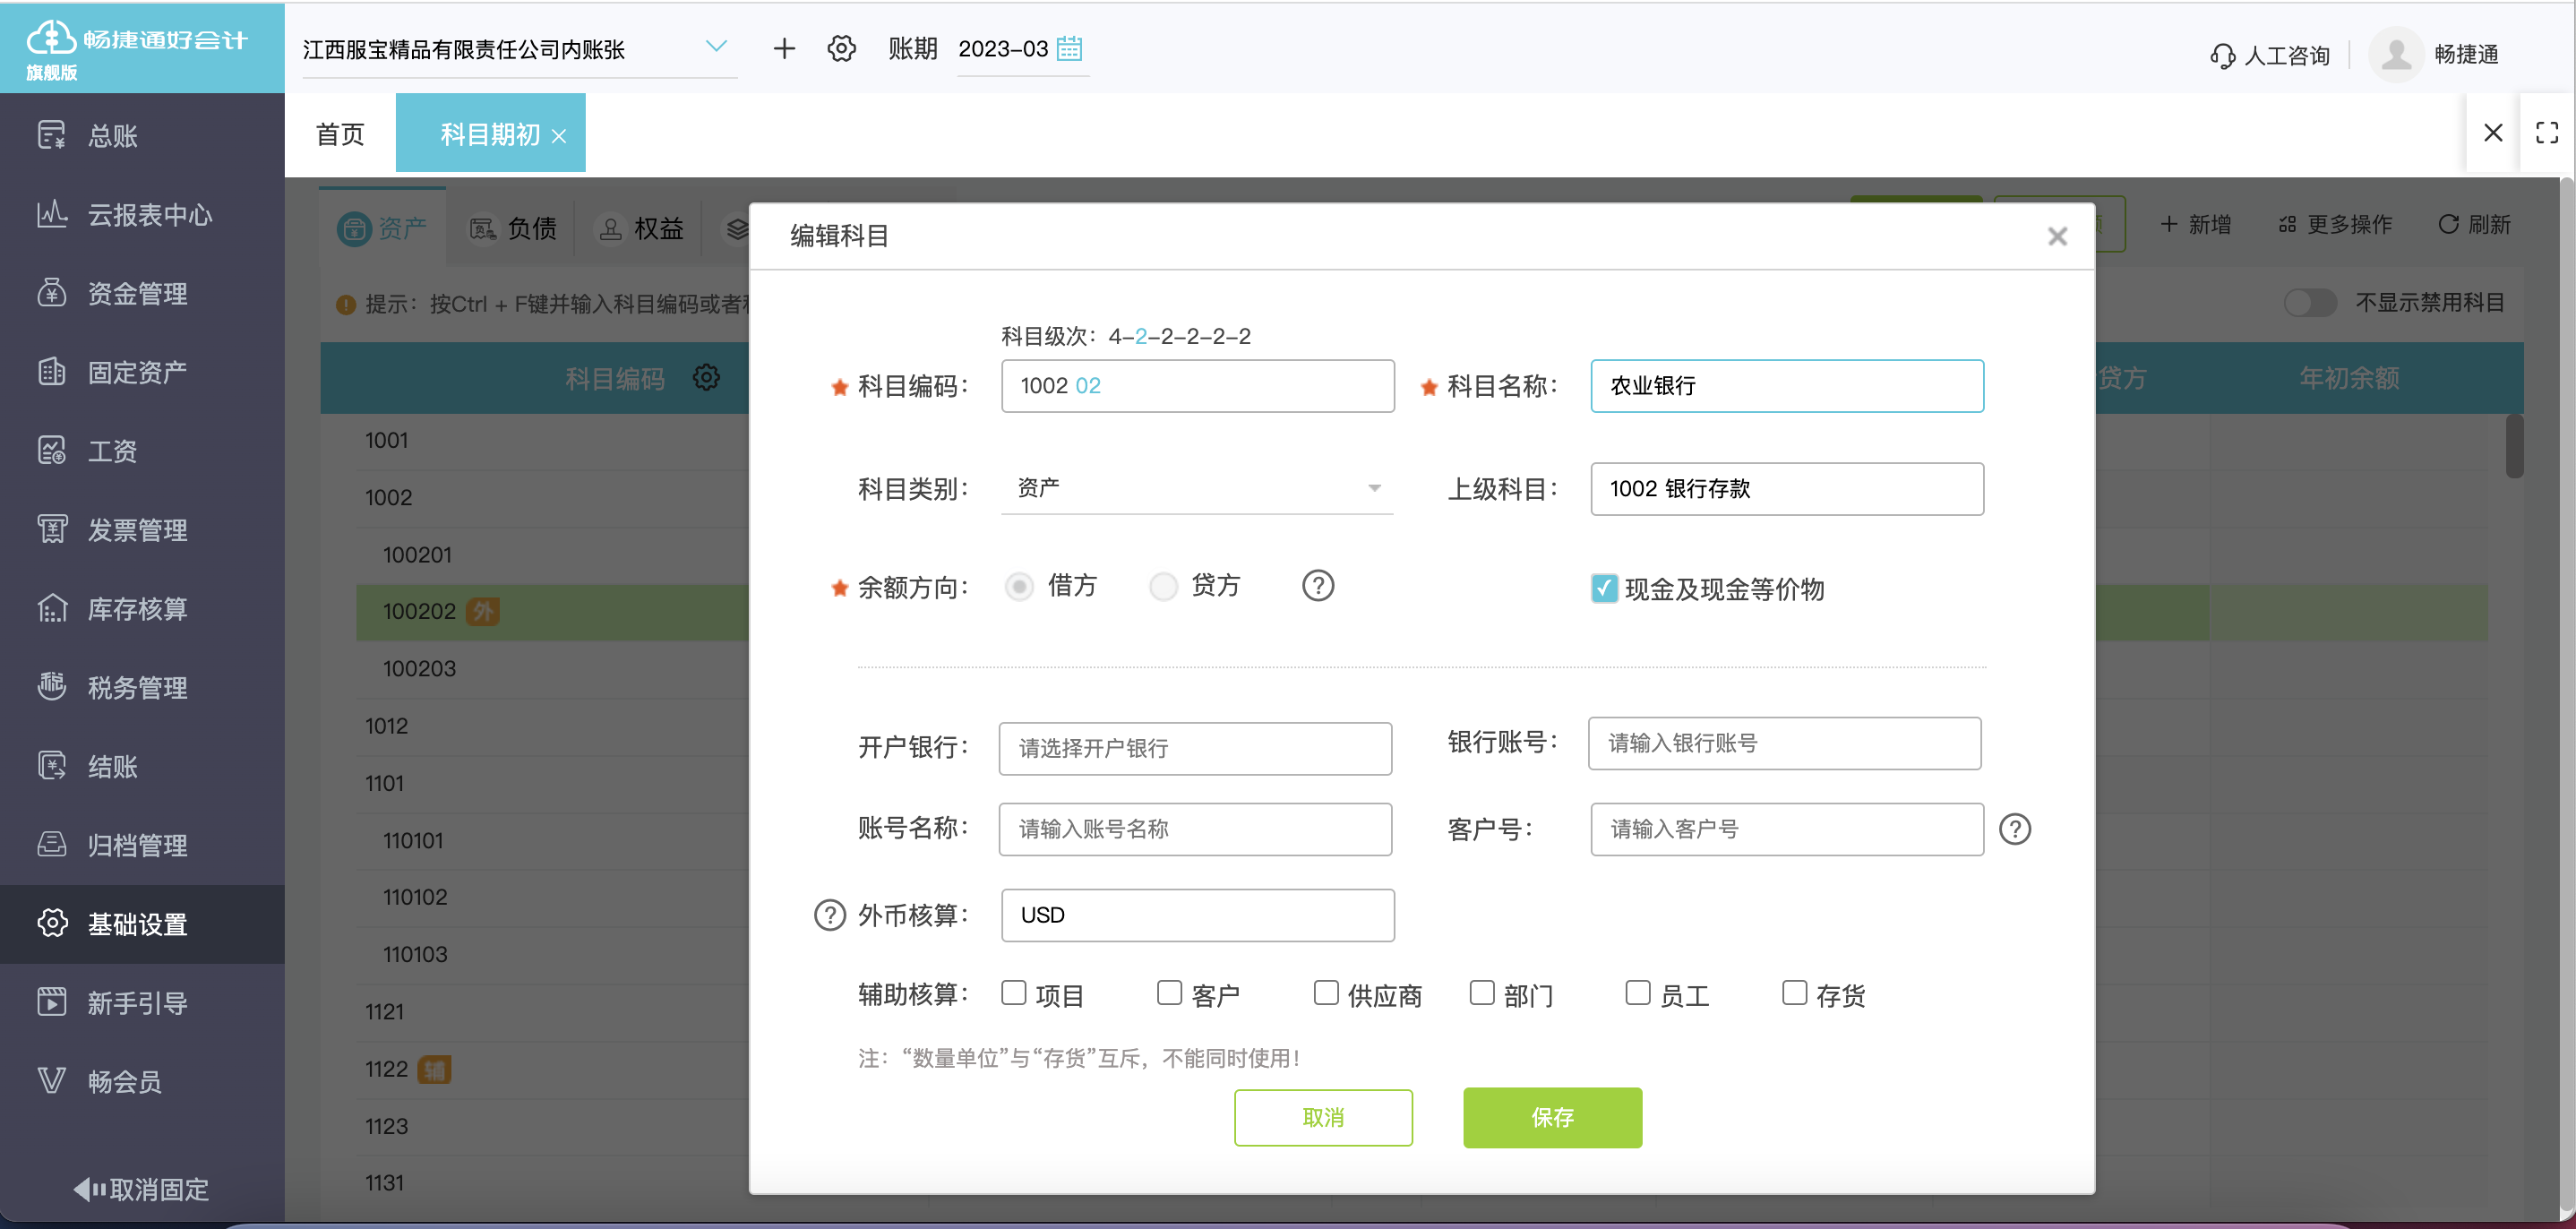This screenshot has width=2576, height=1229.
Task: Click 取消 button to discard changes
Action: coord(1324,1119)
